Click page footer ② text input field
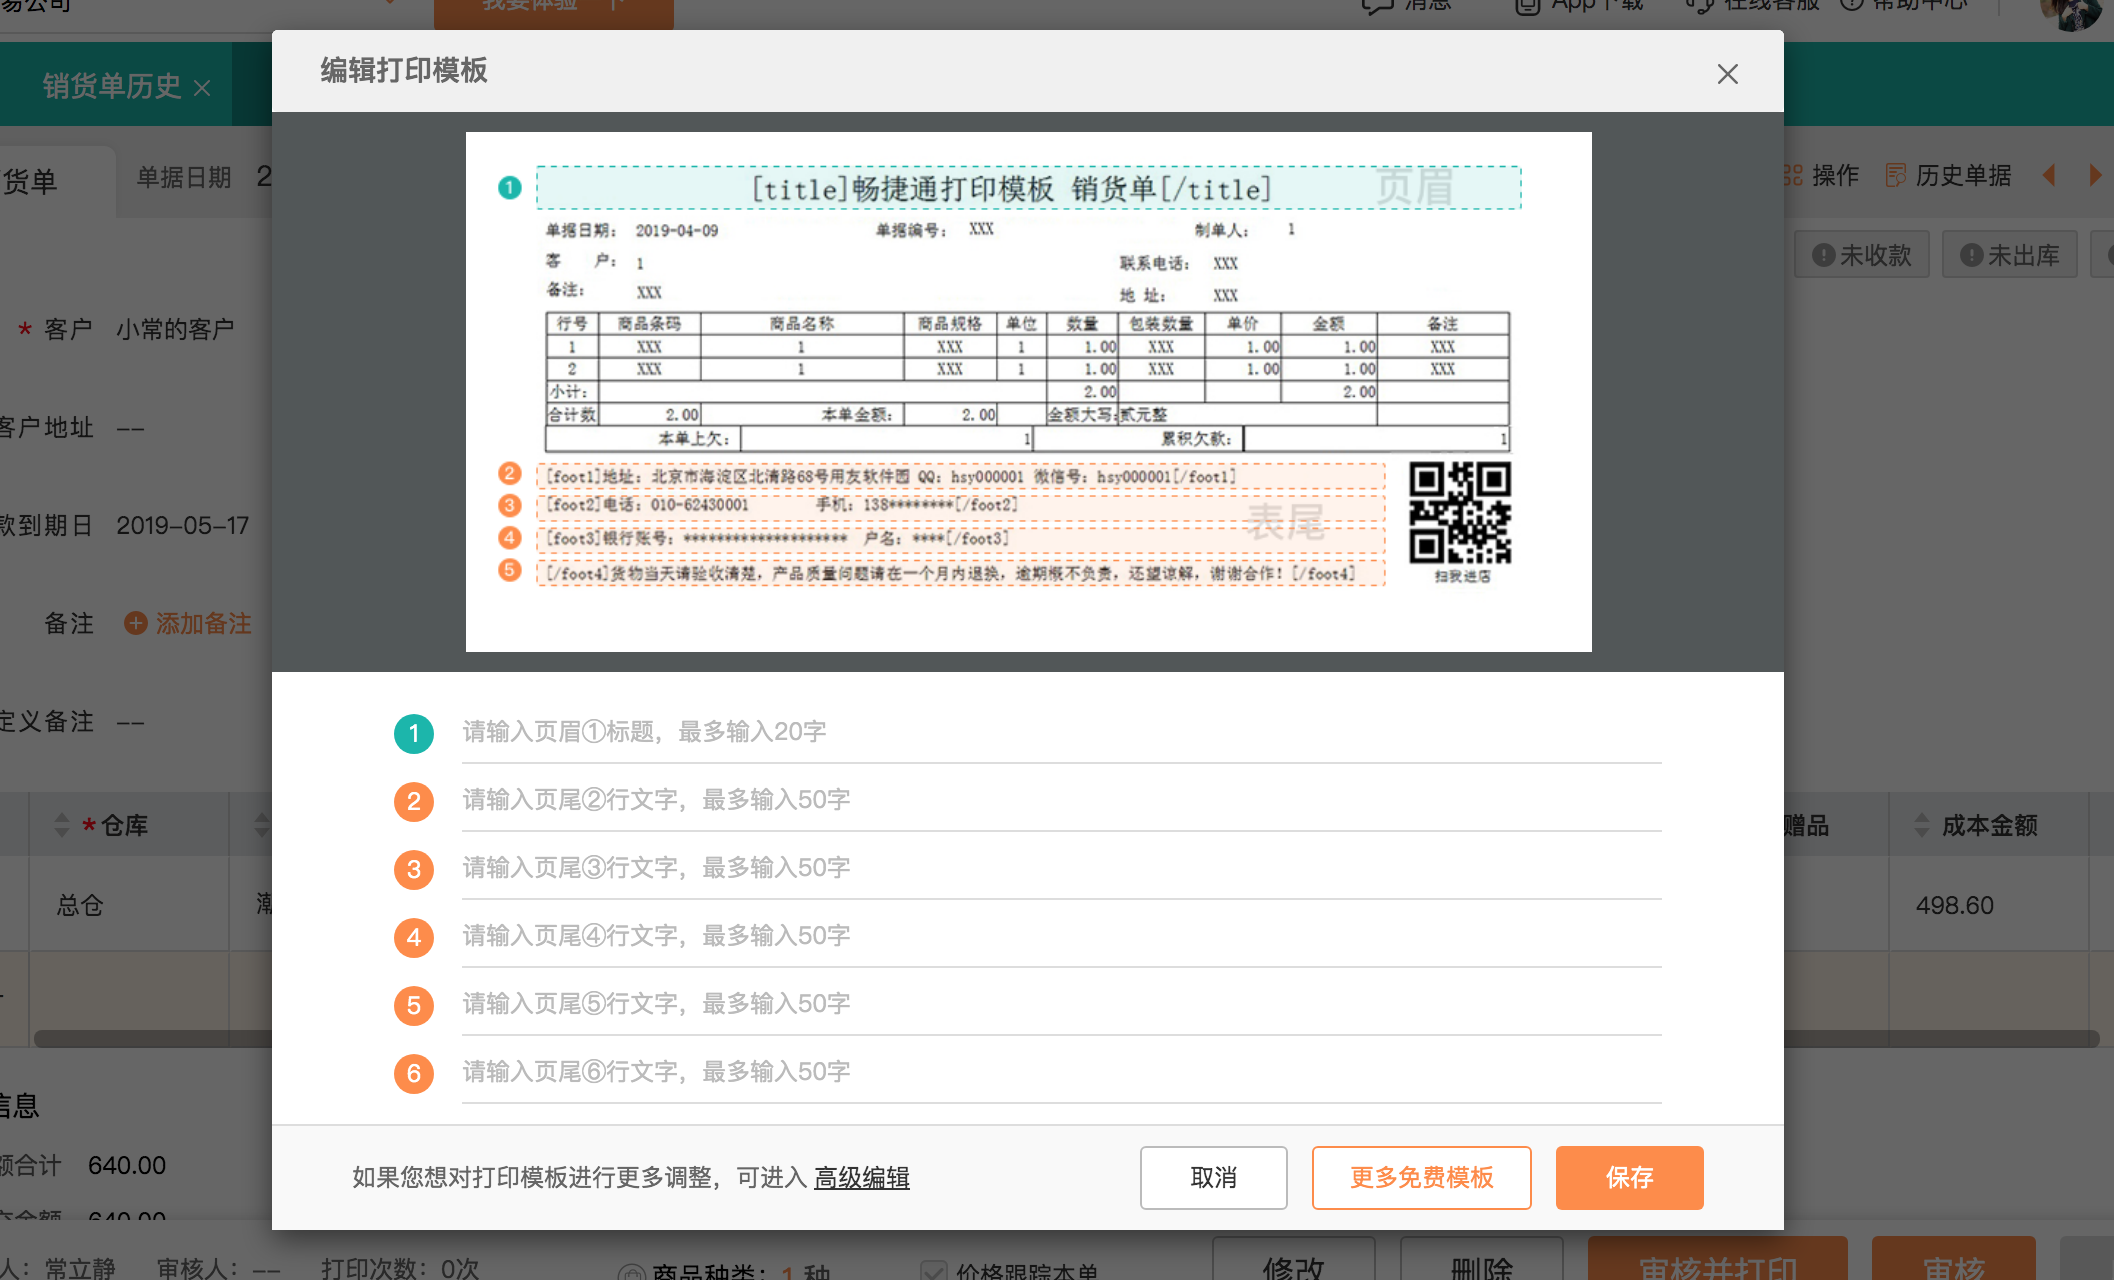Screen dimensions: 2114x1280 [1057, 800]
